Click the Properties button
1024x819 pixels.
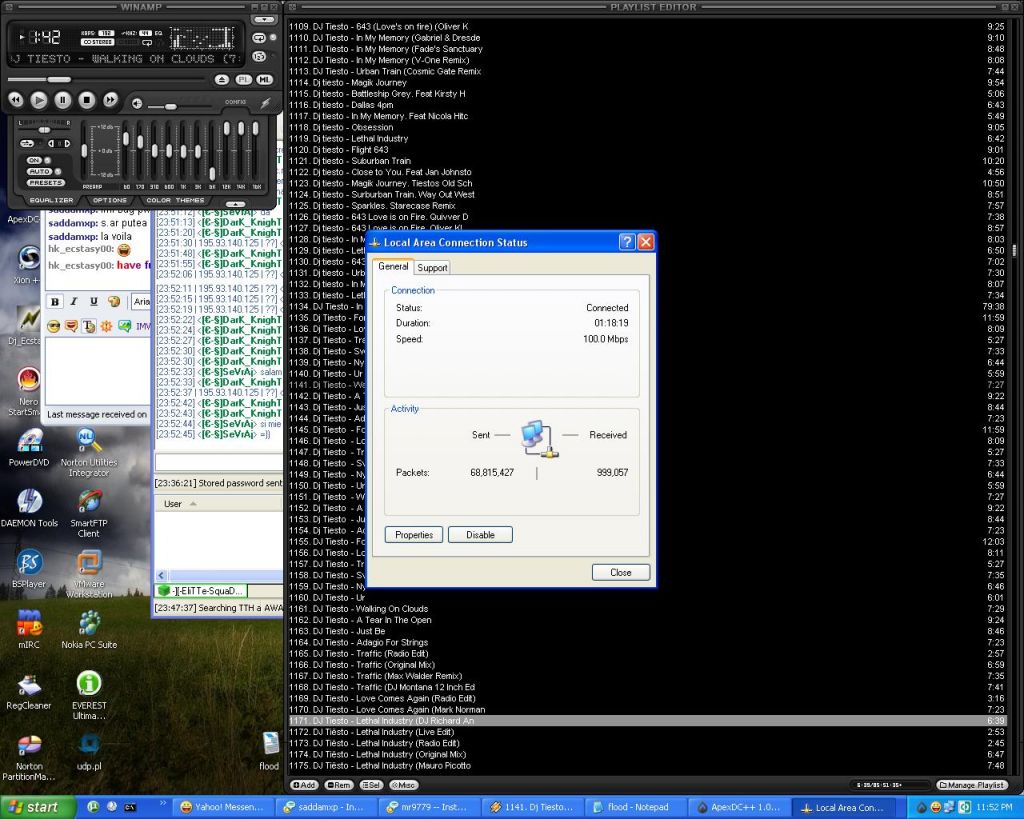413,535
